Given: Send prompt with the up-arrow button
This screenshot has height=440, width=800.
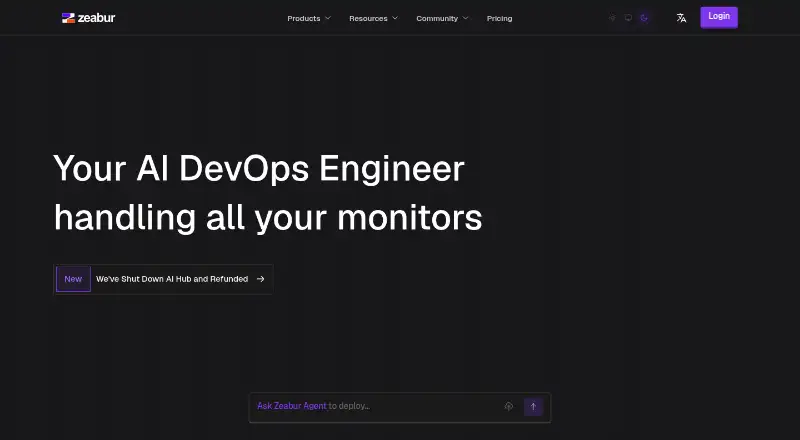Looking at the screenshot, I should 533,407.
